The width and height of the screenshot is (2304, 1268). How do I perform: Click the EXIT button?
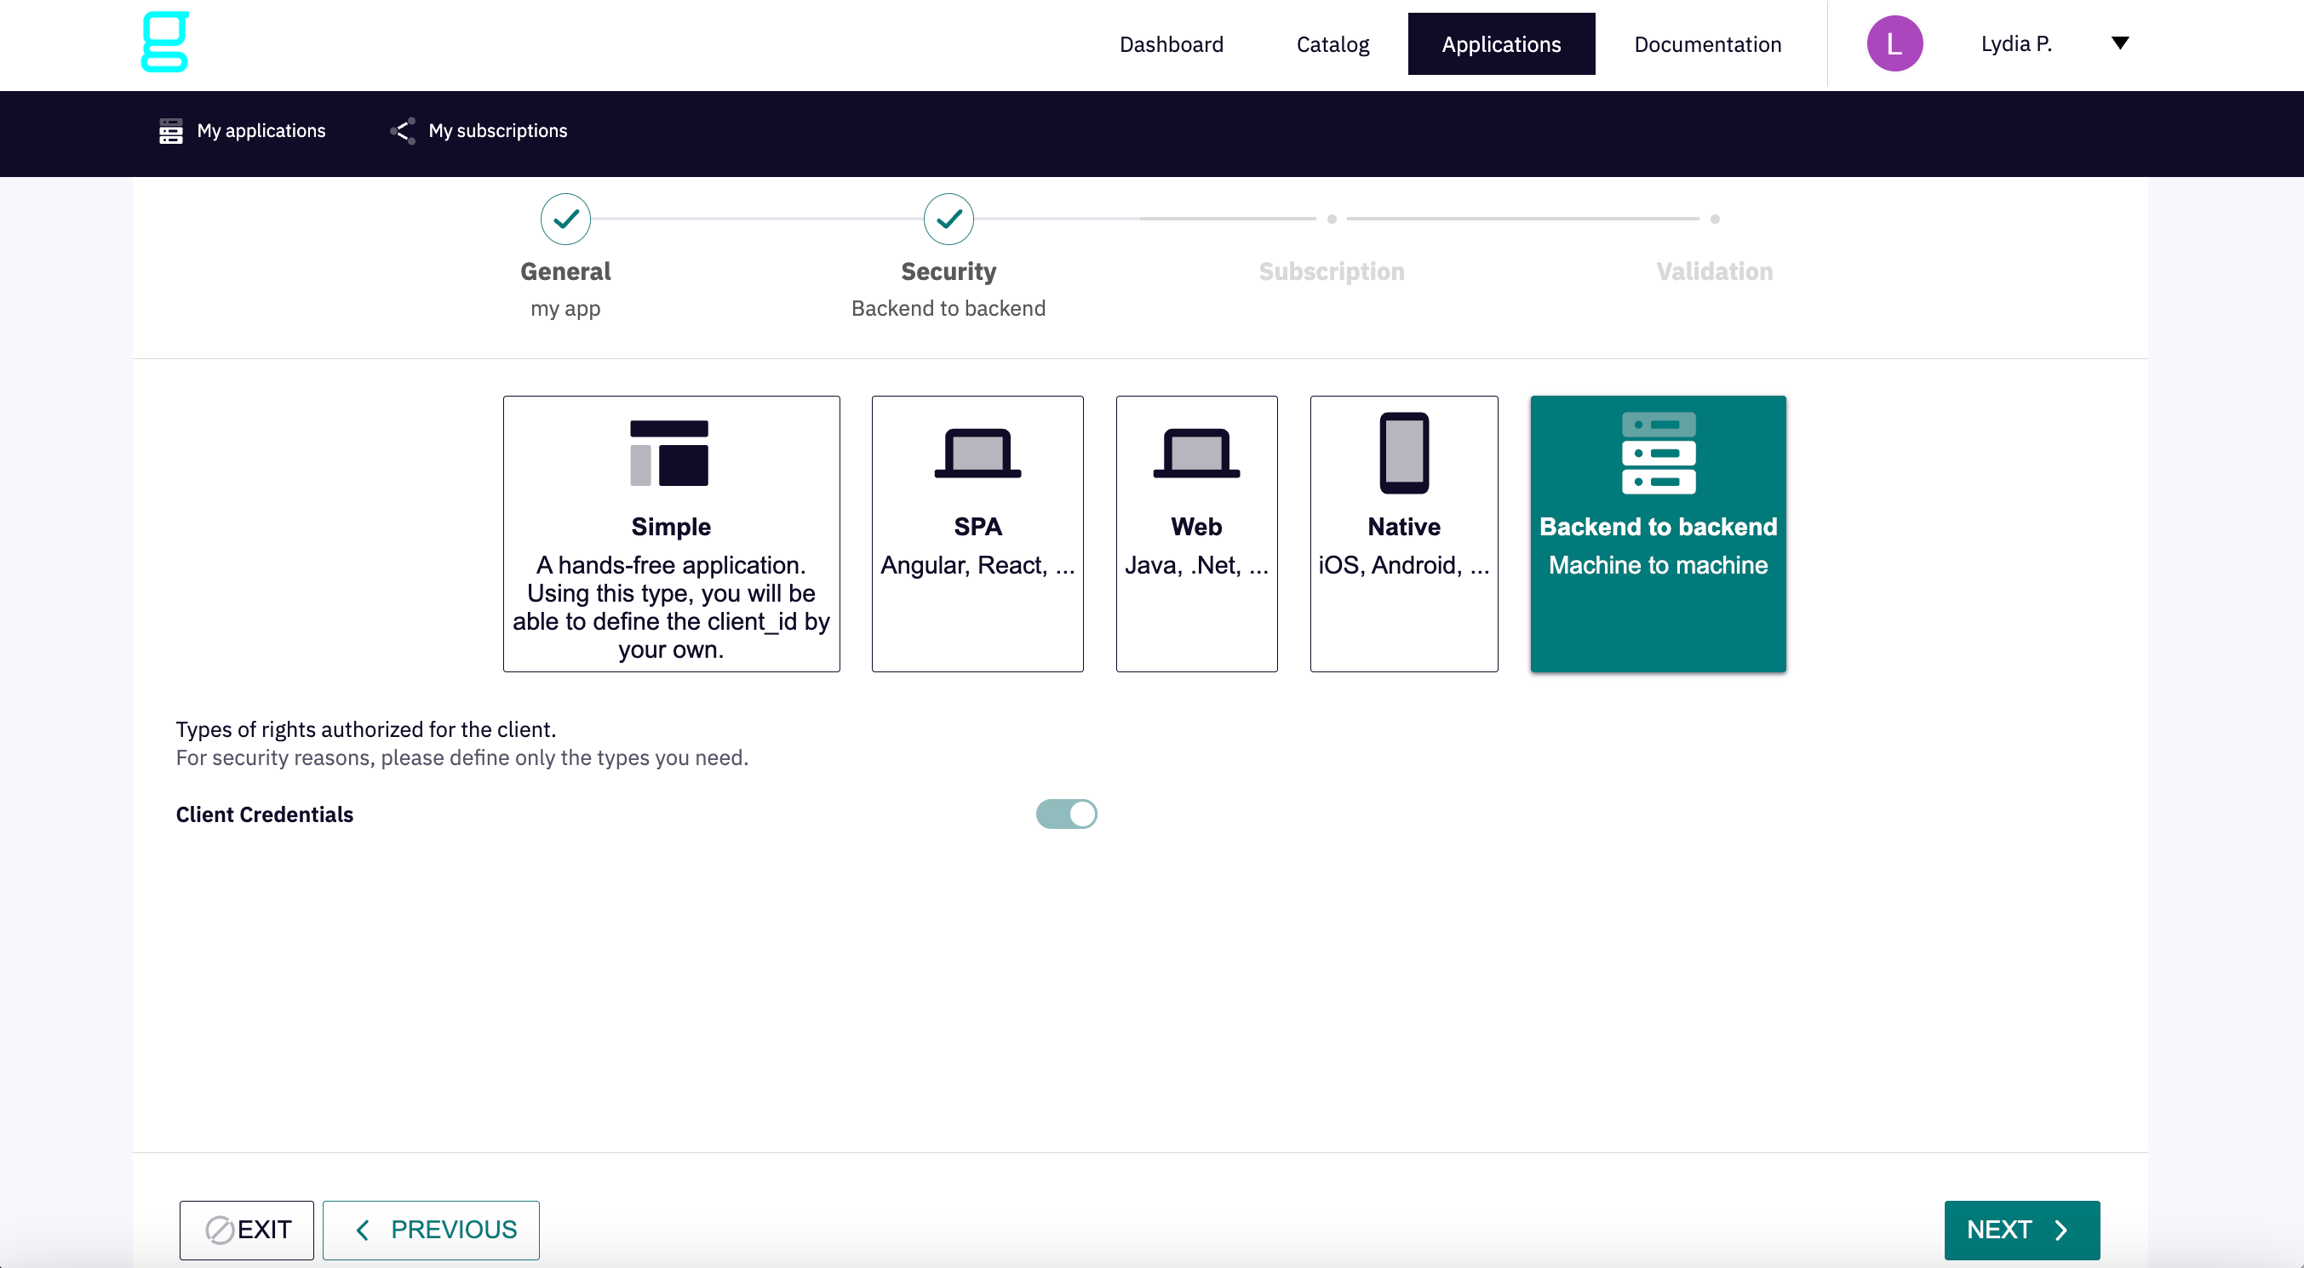click(247, 1229)
